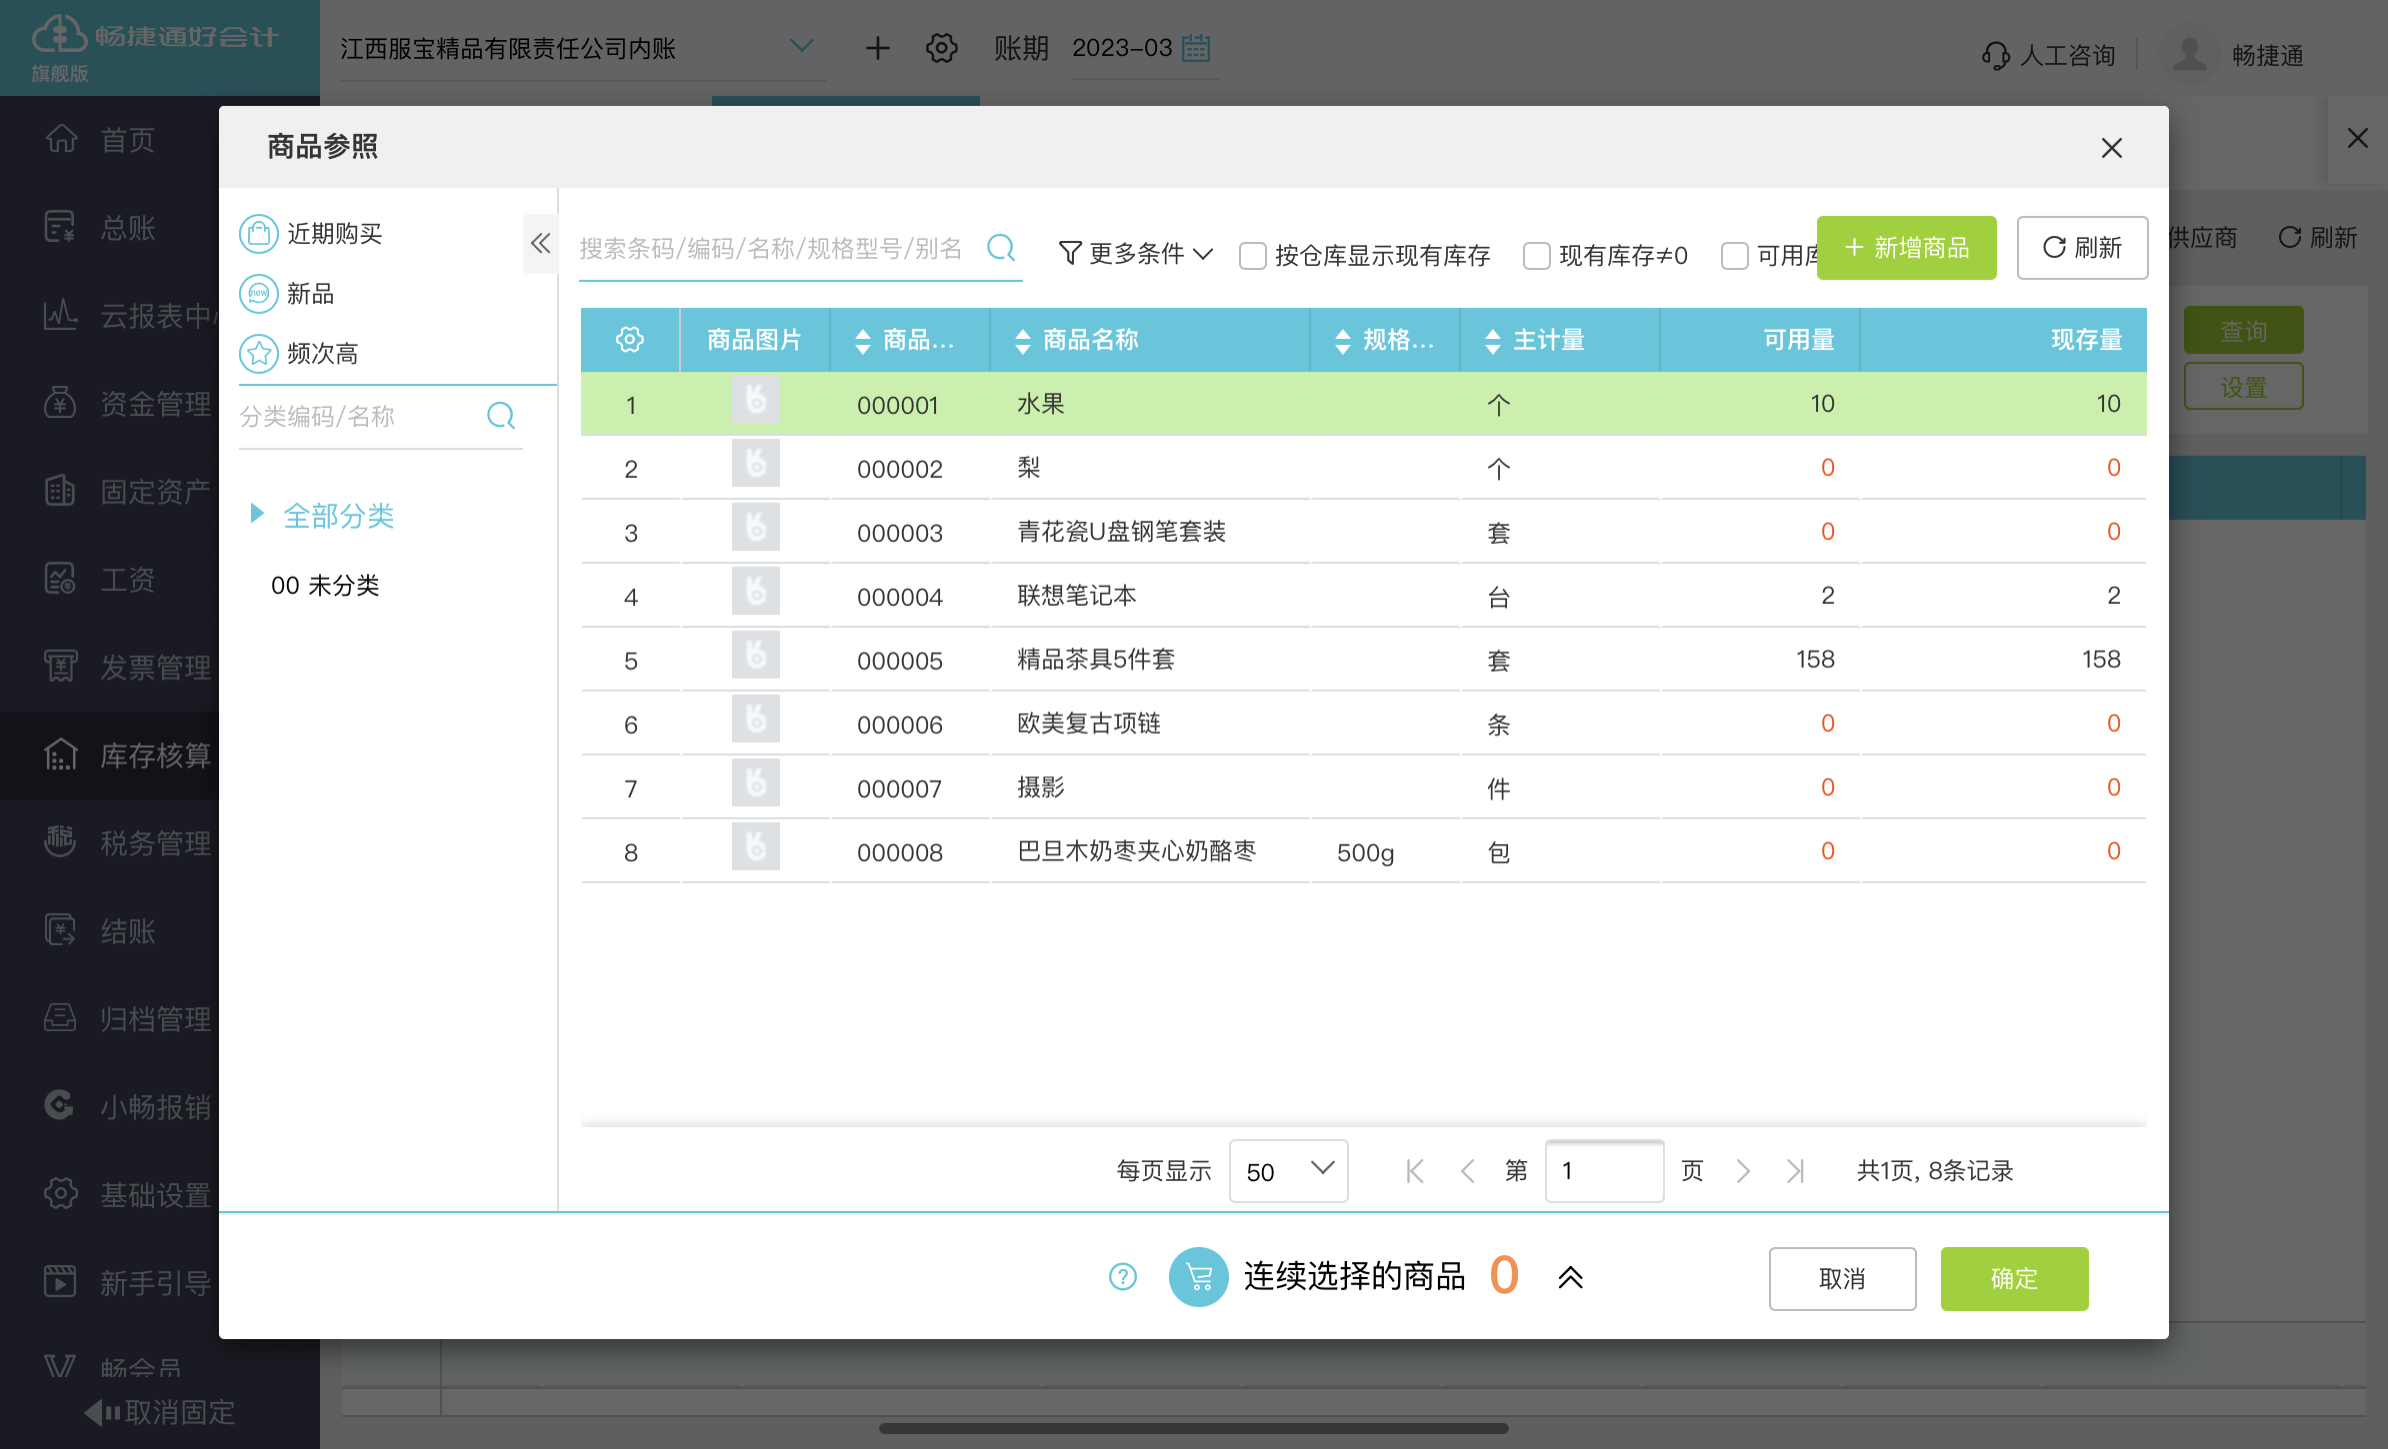Click the collapse arrow near selection summary

(1569, 1277)
